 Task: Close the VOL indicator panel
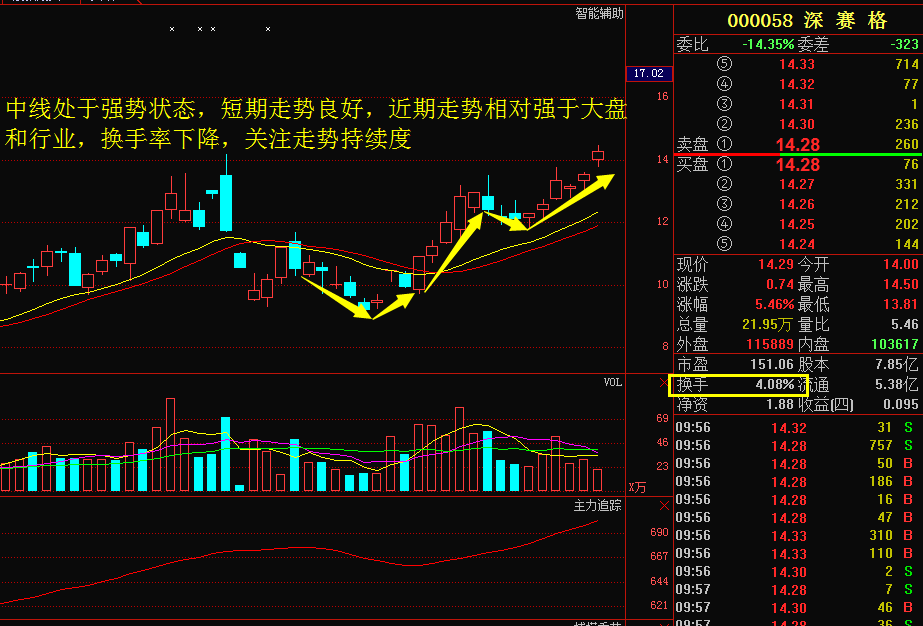pyautogui.click(x=666, y=382)
